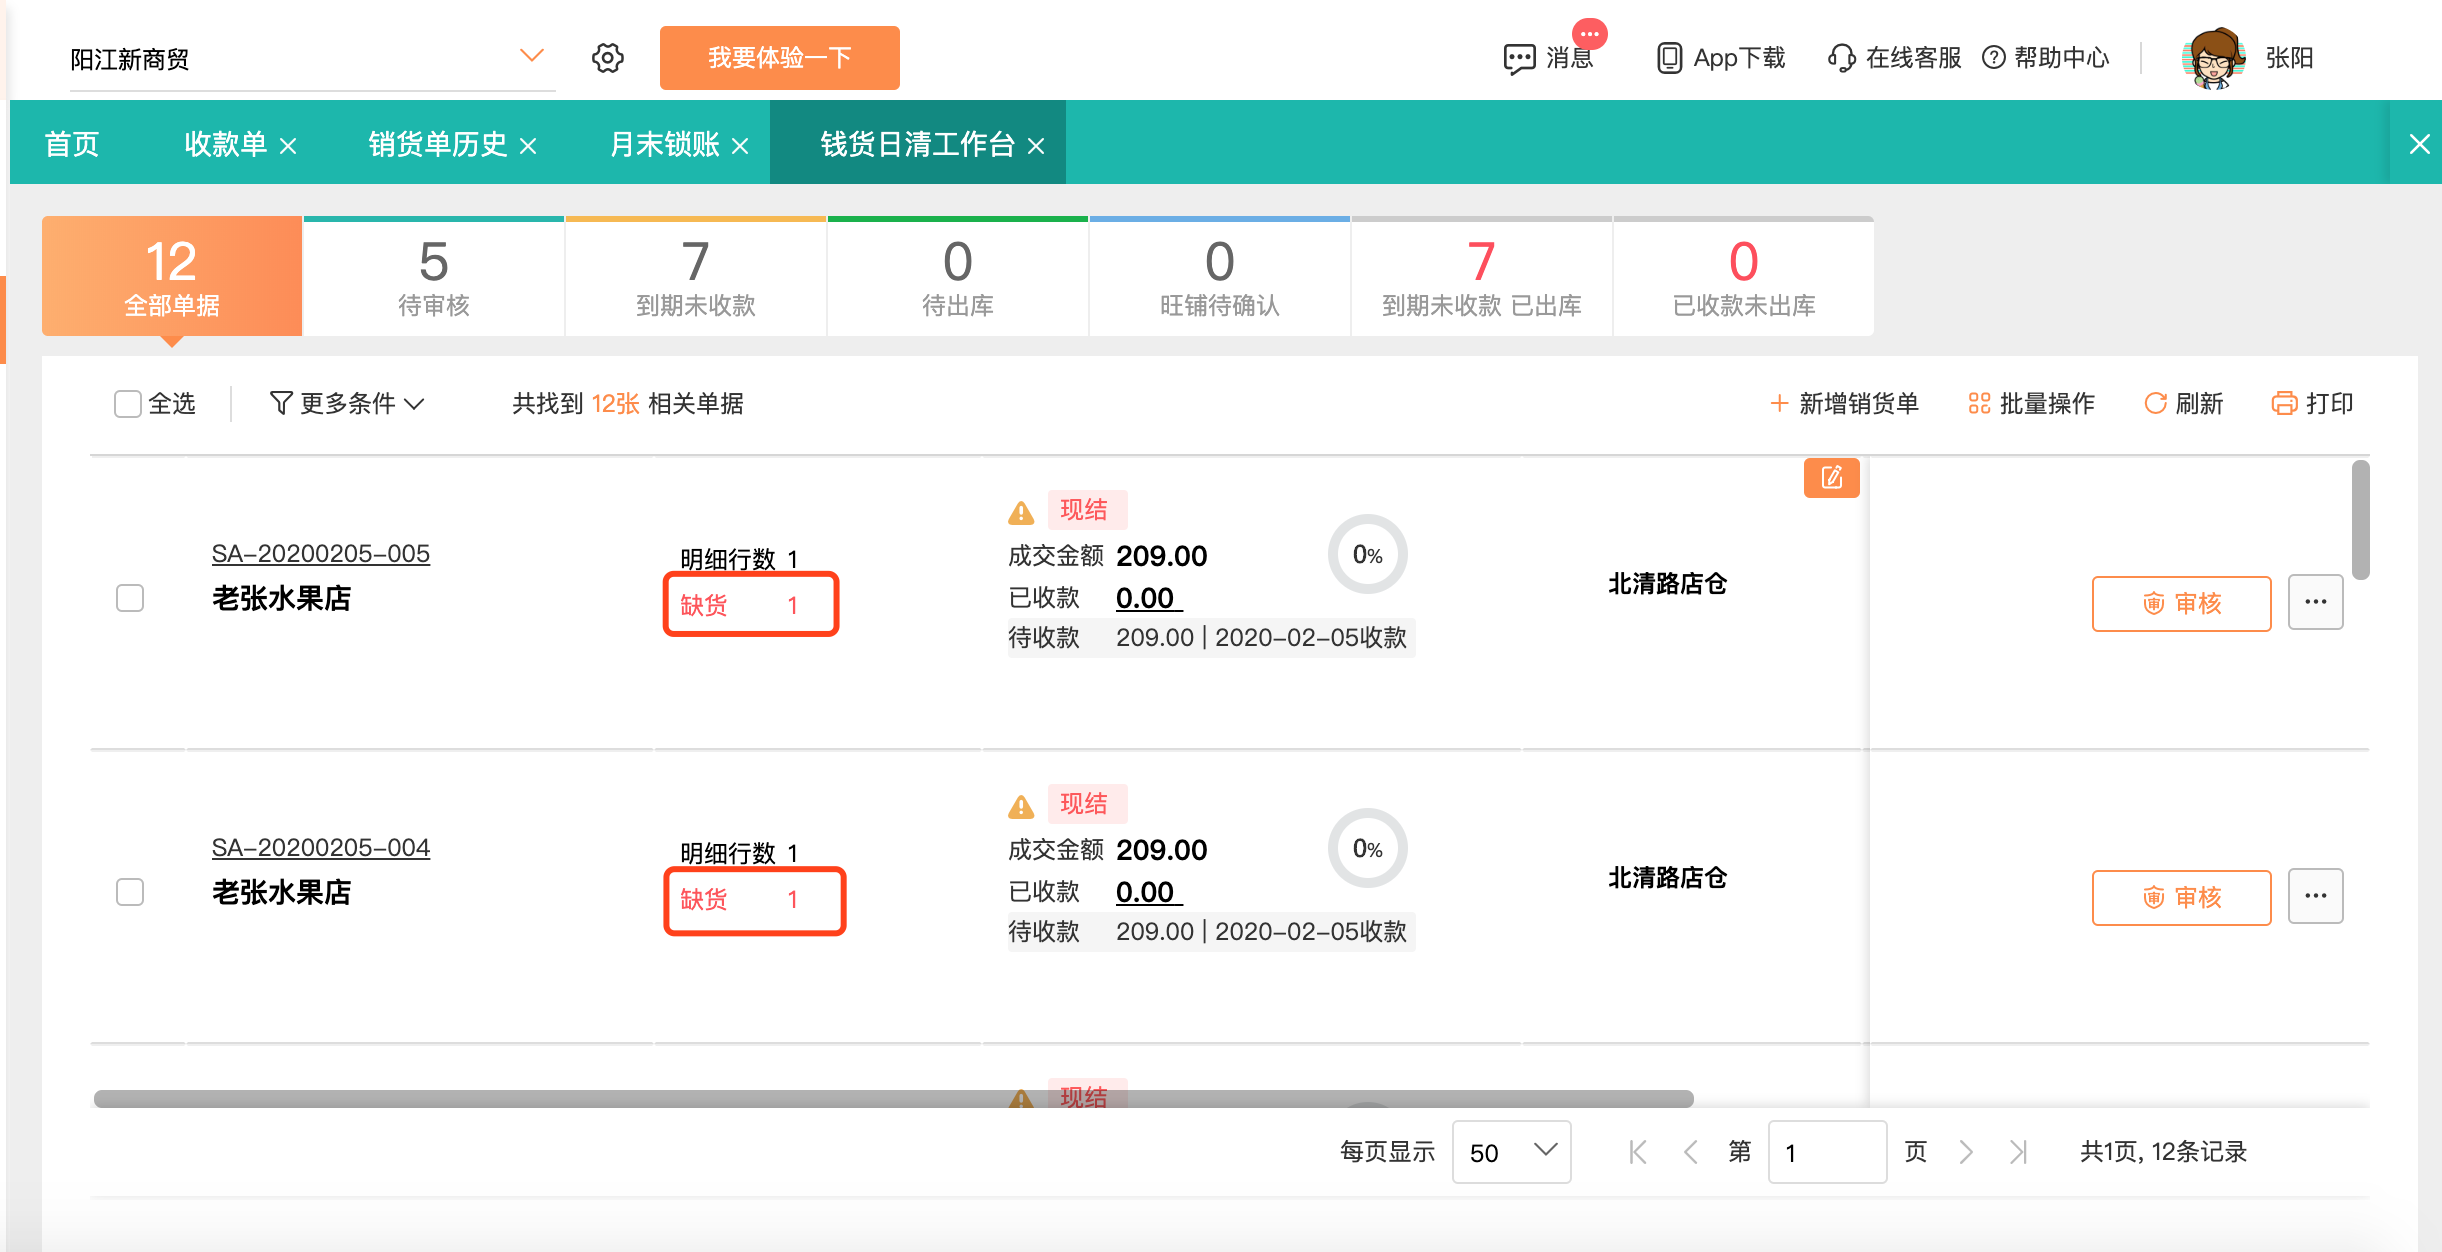
Task: Click the more options icon on first order
Action: pos(2314,604)
